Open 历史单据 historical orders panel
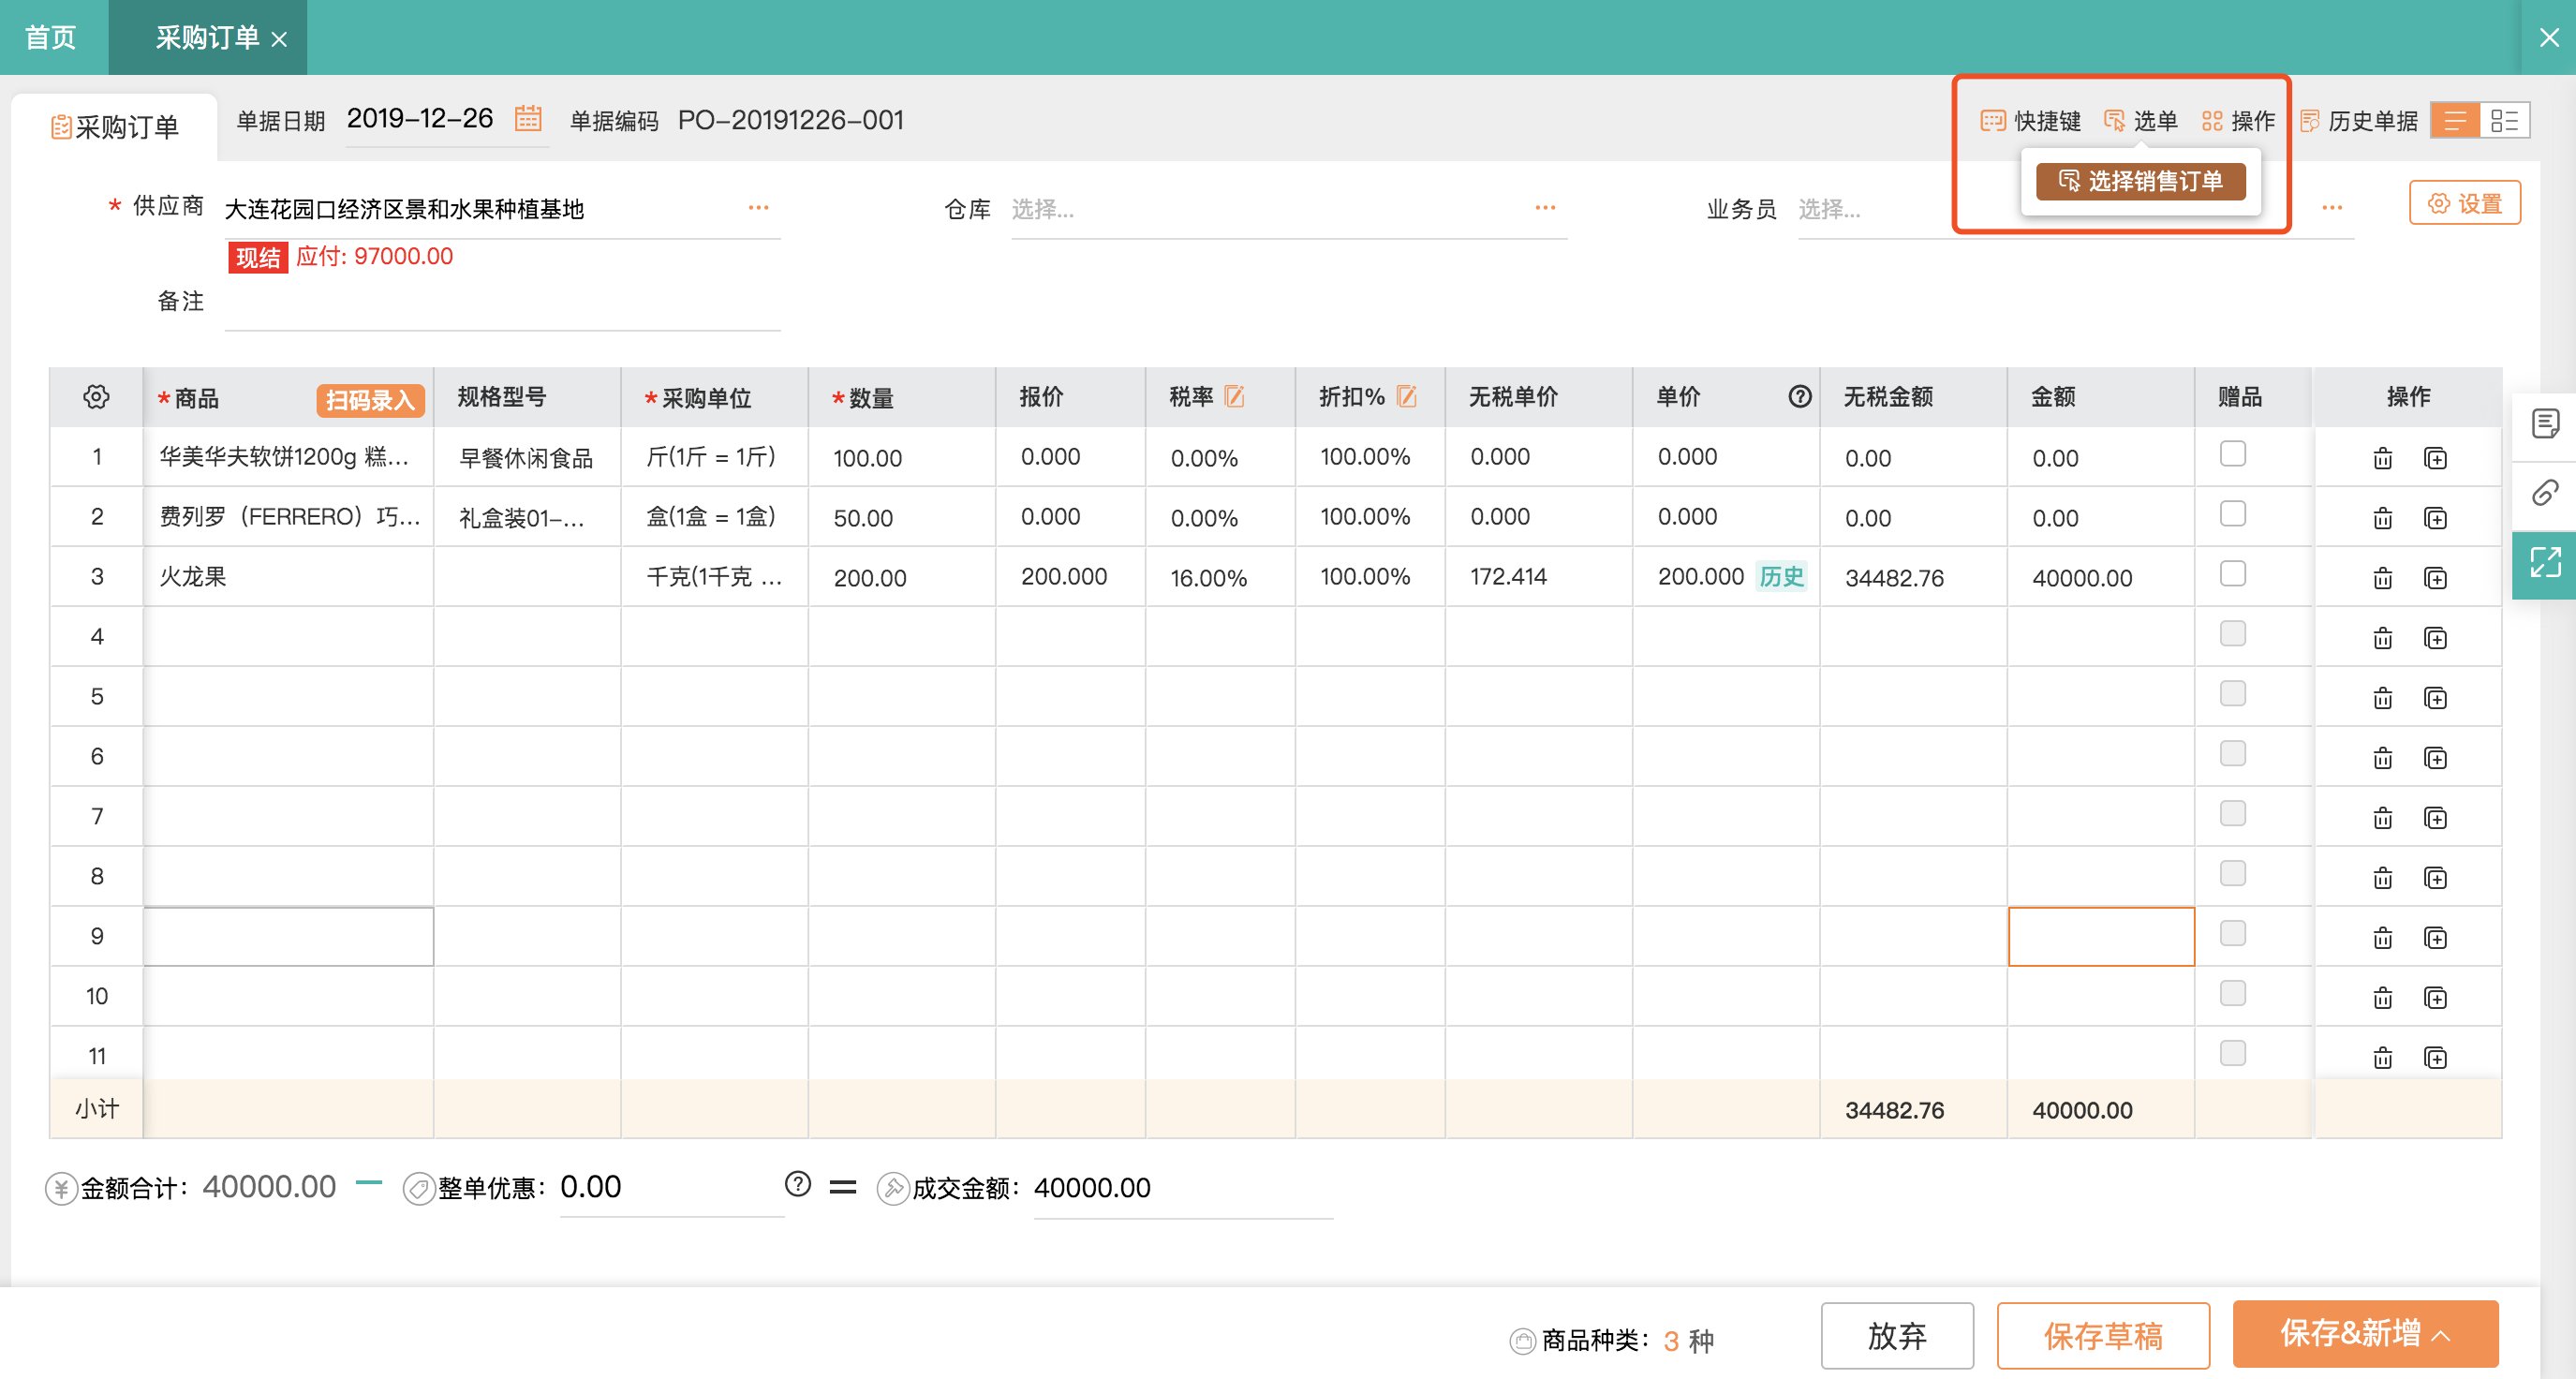This screenshot has height=1379, width=2576. [x=2370, y=118]
